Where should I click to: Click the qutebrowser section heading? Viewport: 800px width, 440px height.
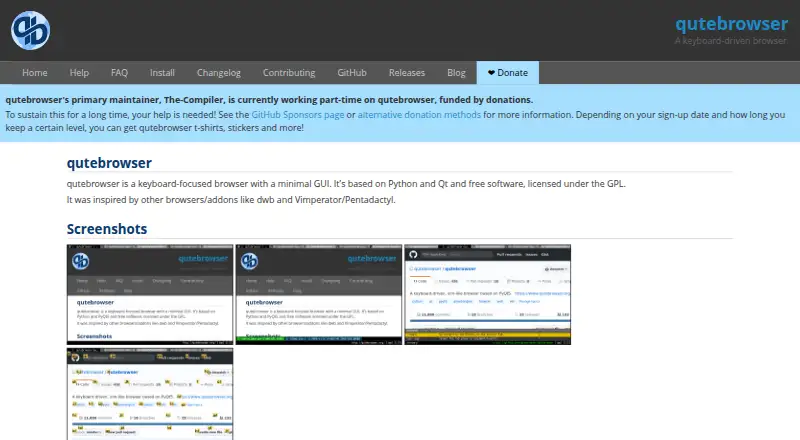pos(109,163)
